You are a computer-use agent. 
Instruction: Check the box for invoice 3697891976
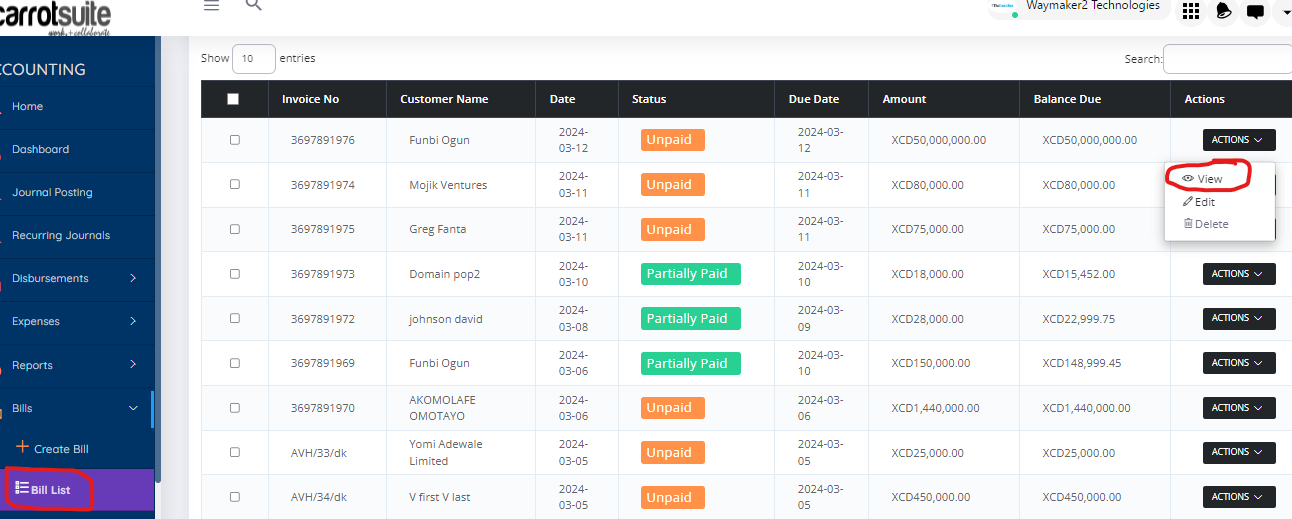pyautogui.click(x=235, y=140)
